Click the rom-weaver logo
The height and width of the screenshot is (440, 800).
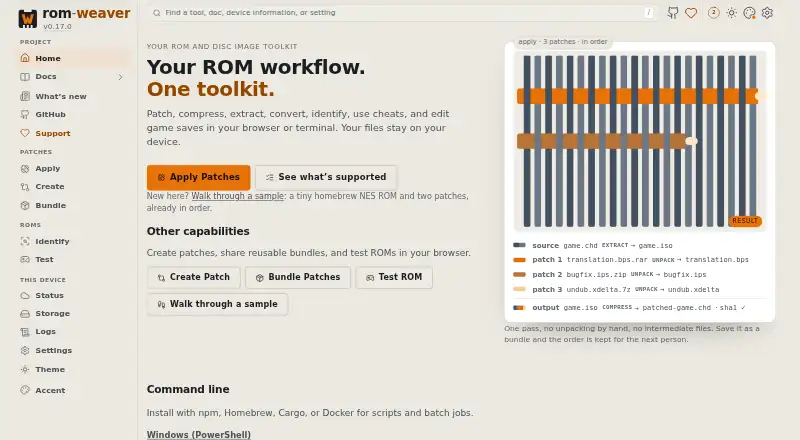(x=74, y=18)
